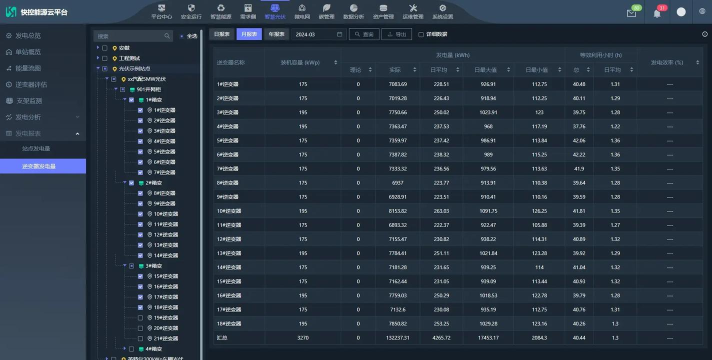The image size is (712, 360).
Task: Open the 智慧能源 recycle module
Action: click(221, 12)
